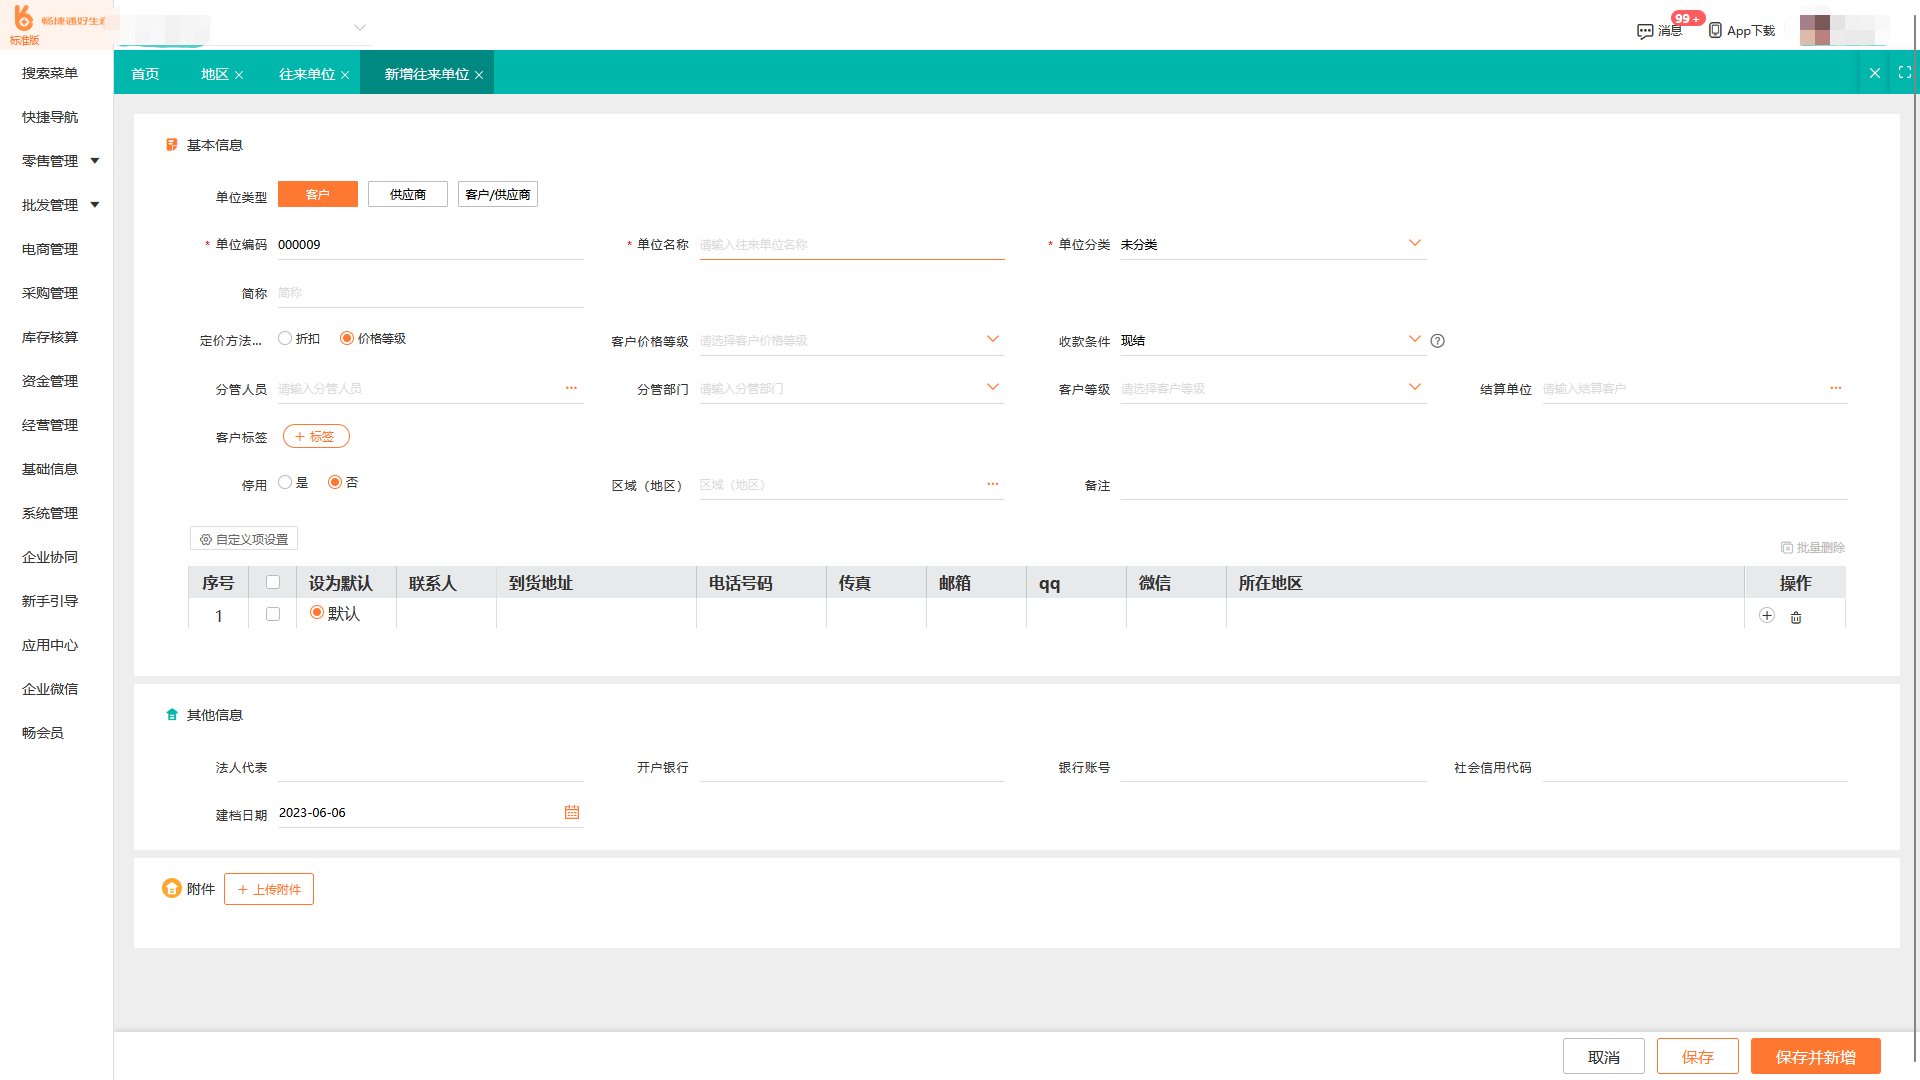
Task: Click the calendar icon next to 建档日期
Action: point(572,812)
